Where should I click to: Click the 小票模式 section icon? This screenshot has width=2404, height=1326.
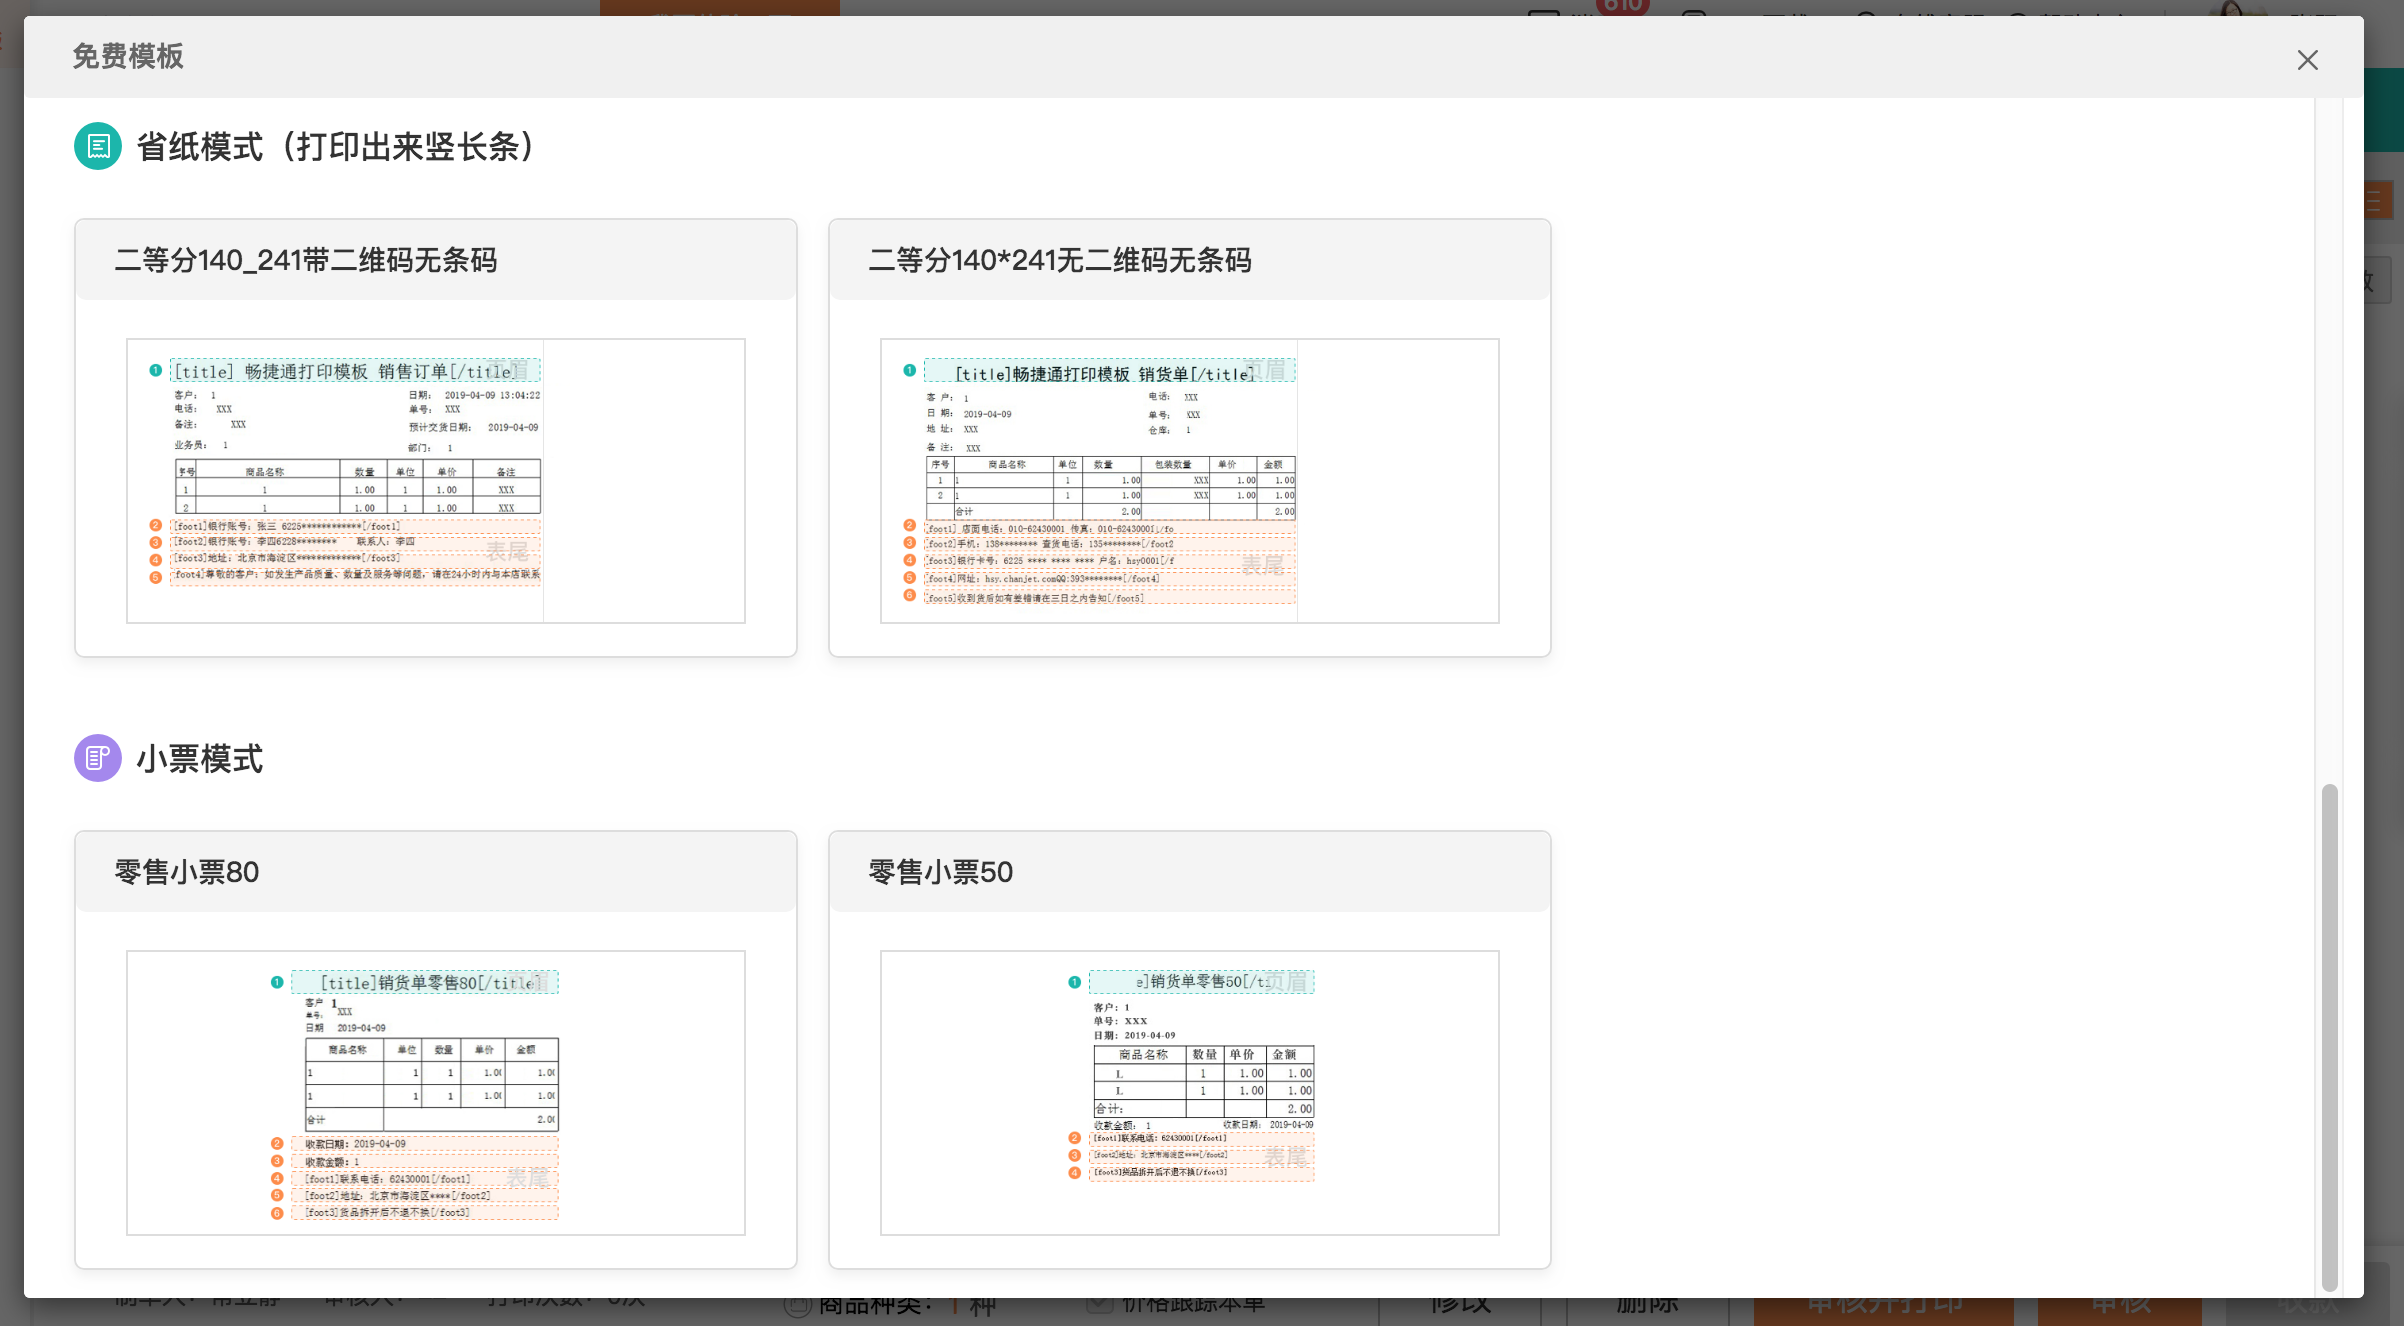[96, 758]
